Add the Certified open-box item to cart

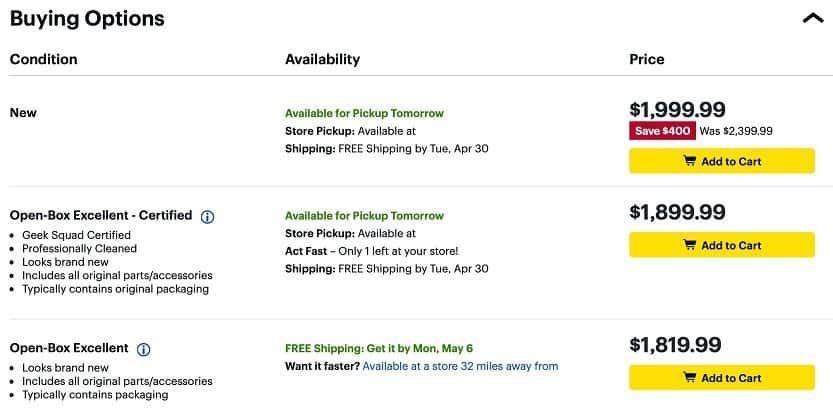click(722, 245)
